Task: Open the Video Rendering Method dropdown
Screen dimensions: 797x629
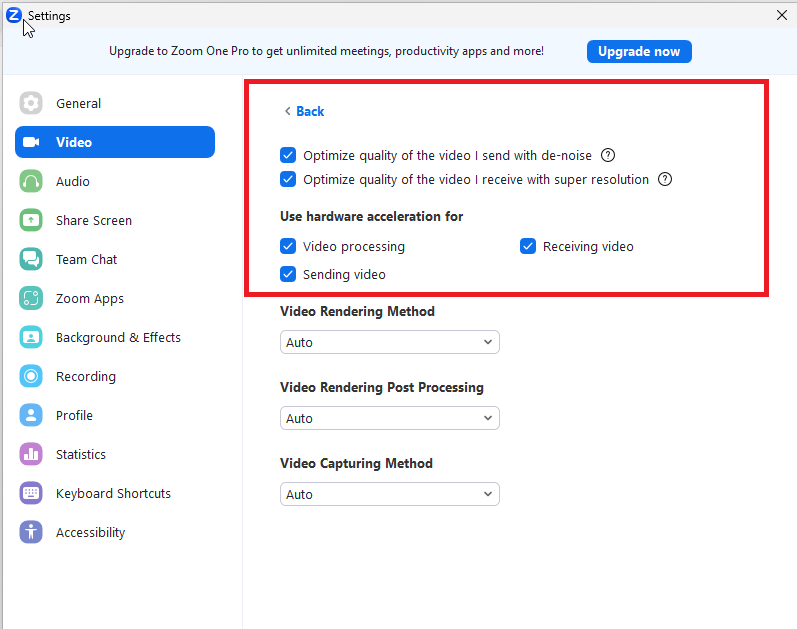Action: tap(390, 342)
